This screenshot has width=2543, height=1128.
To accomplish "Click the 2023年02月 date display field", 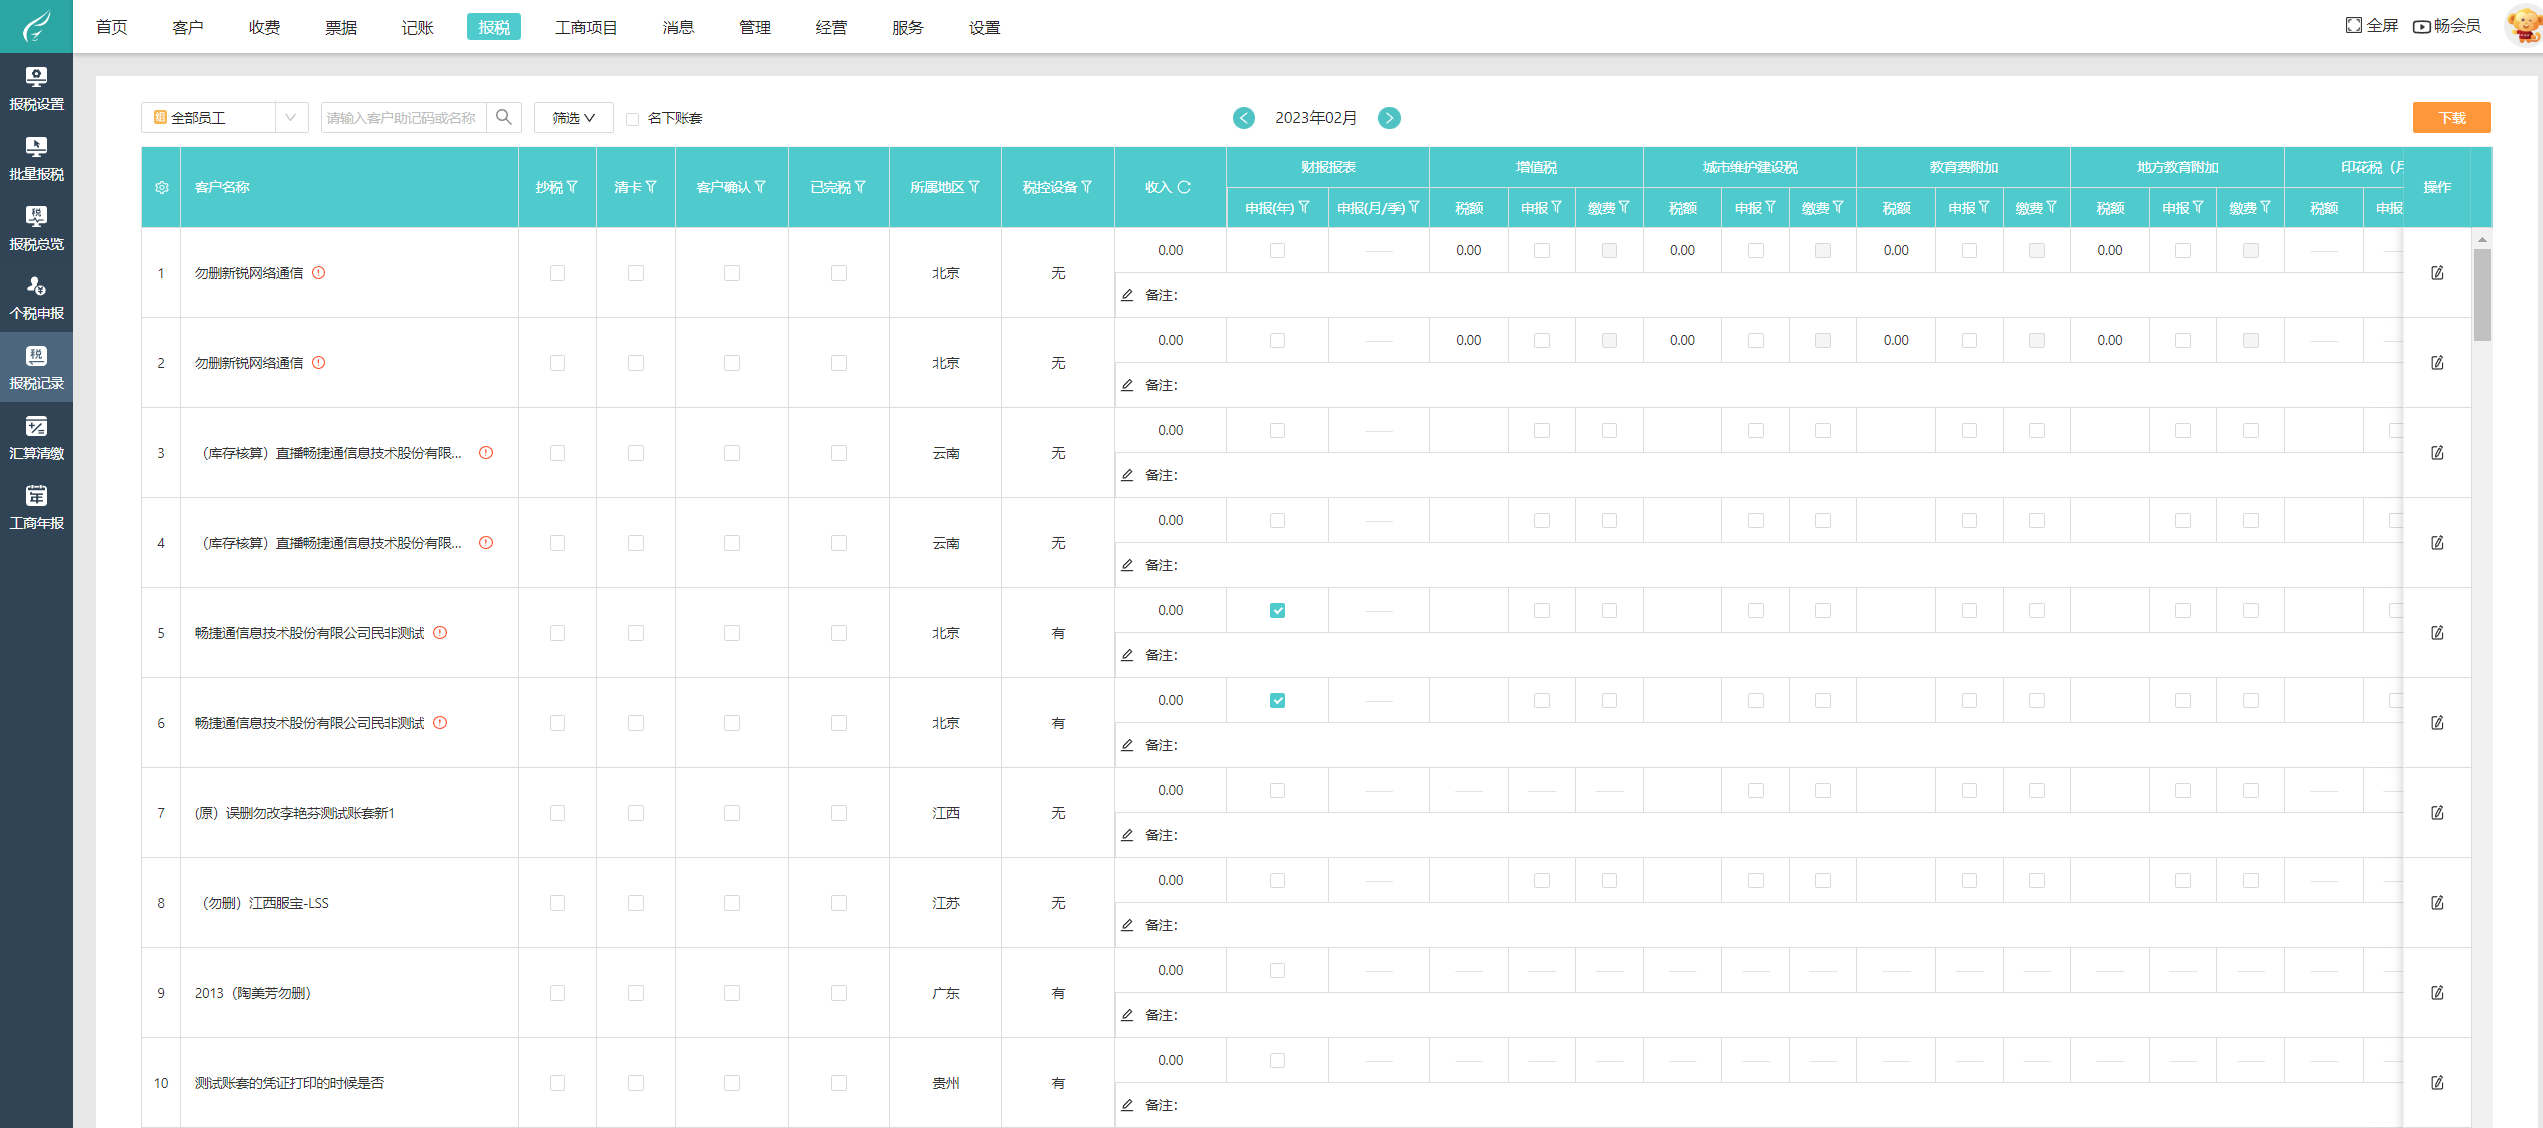I will coord(1317,117).
